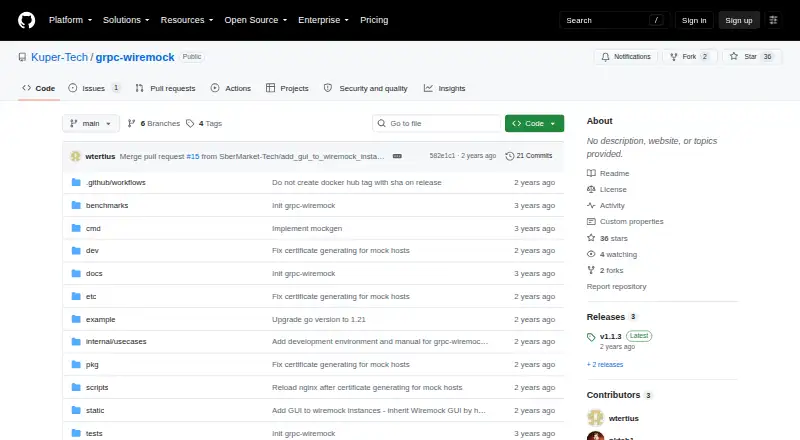Expand commit message ellipsis button
The image size is (800, 440).
coord(397,156)
